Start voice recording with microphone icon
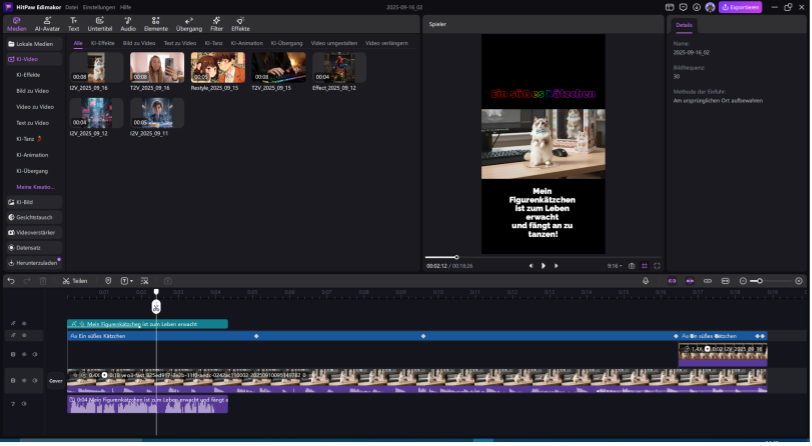Viewport: 812px width, 446px height. tap(646, 281)
